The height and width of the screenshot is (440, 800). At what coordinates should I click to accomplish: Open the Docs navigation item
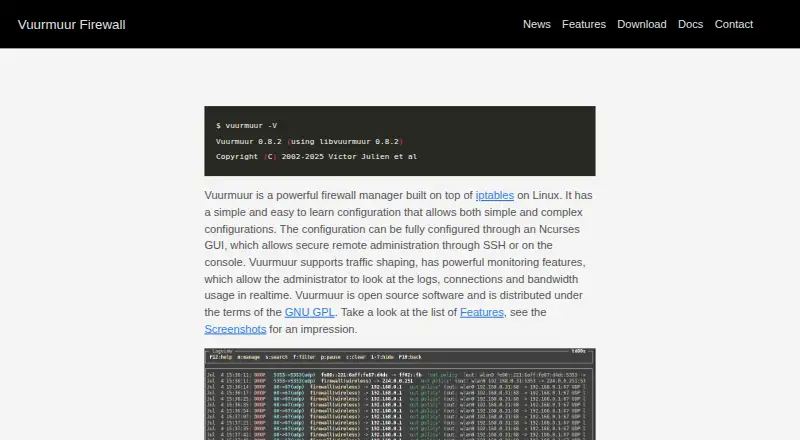(x=690, y=25)
